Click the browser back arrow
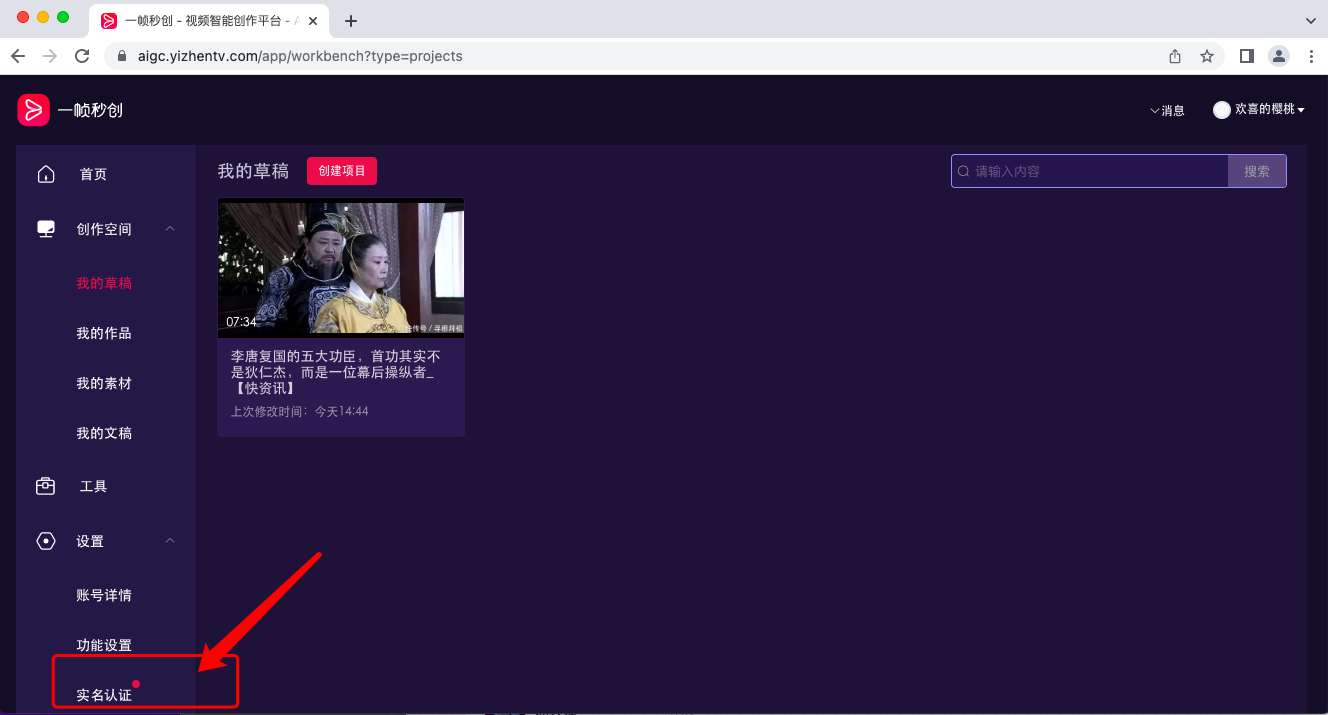1328x715 pixels. coord(18,56)
